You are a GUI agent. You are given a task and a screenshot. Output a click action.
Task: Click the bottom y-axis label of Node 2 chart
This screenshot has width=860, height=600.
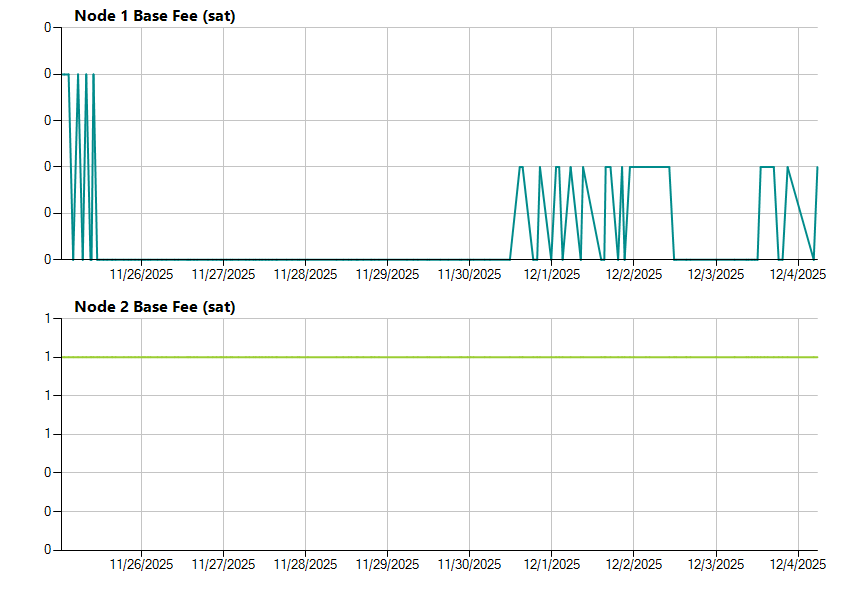click(46, 550)
